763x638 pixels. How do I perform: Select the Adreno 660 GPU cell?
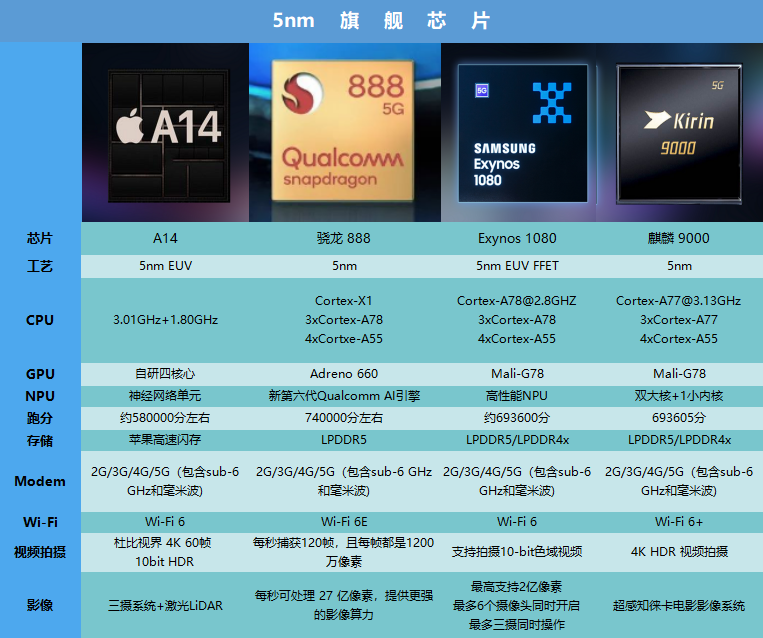pos(344,374)
